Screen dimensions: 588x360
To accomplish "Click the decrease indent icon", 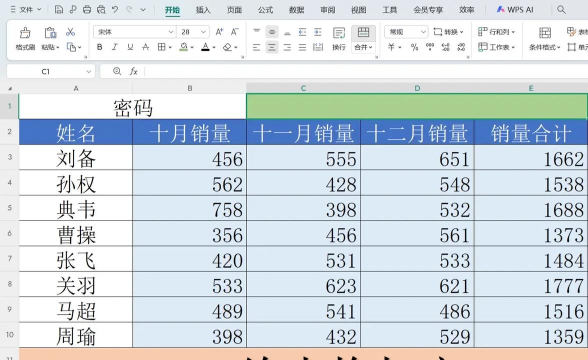I will 302,32.
